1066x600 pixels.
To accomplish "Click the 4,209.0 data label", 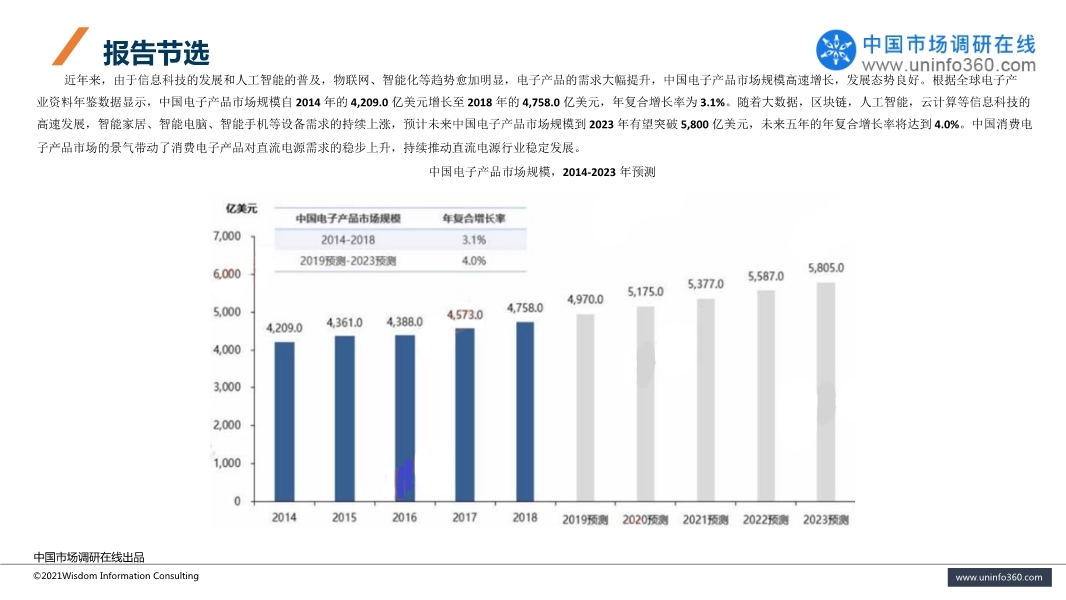I will (285, 328).
